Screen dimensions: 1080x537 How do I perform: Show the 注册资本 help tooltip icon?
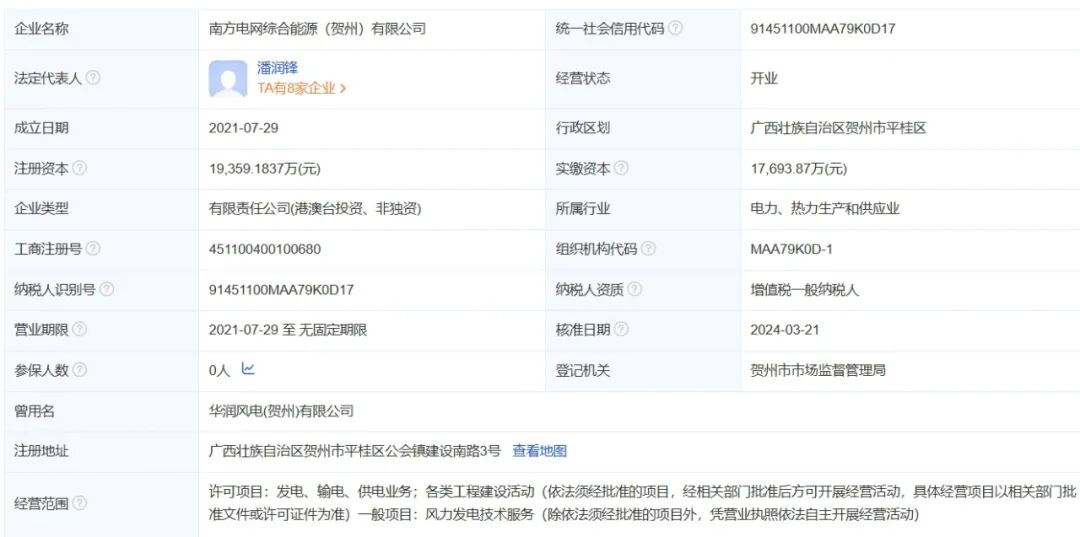pyautogui.click(x=79, y=168)
